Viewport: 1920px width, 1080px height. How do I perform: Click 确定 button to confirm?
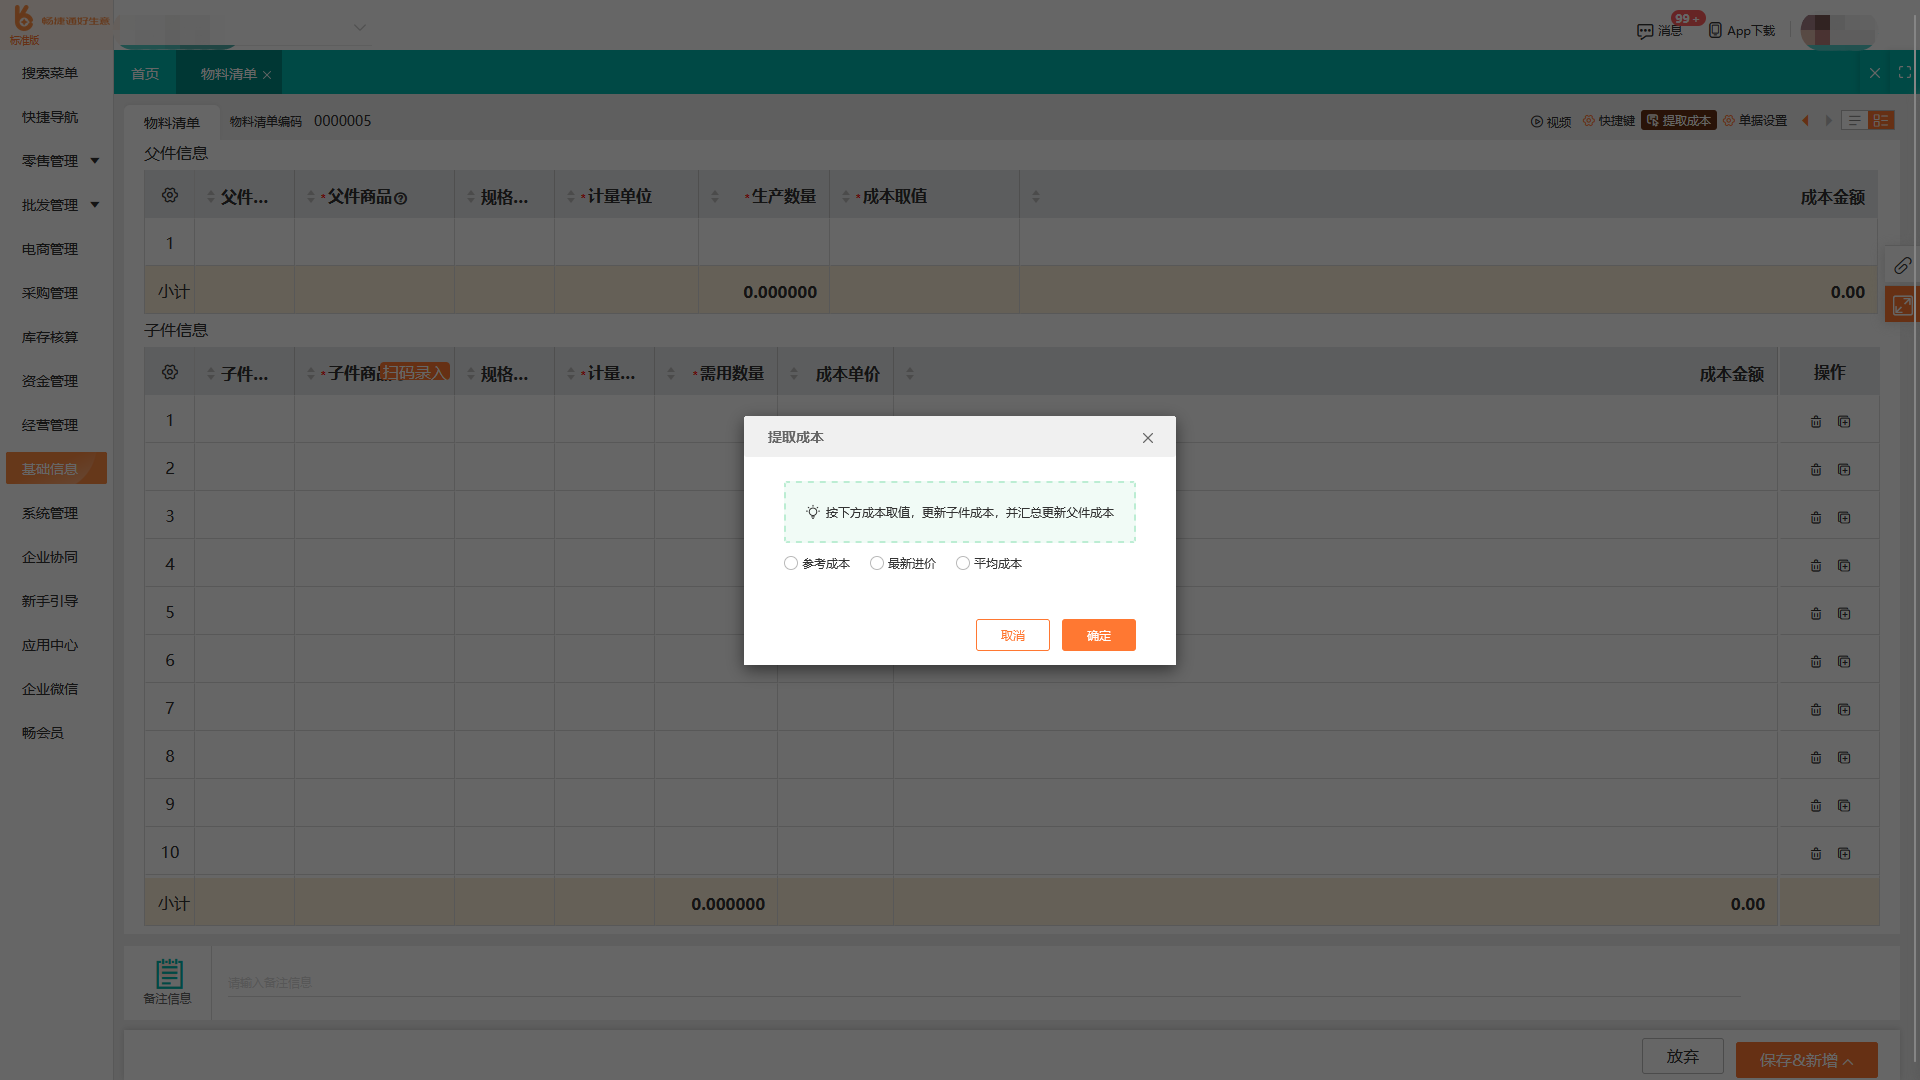click(x=1098, y=634)
